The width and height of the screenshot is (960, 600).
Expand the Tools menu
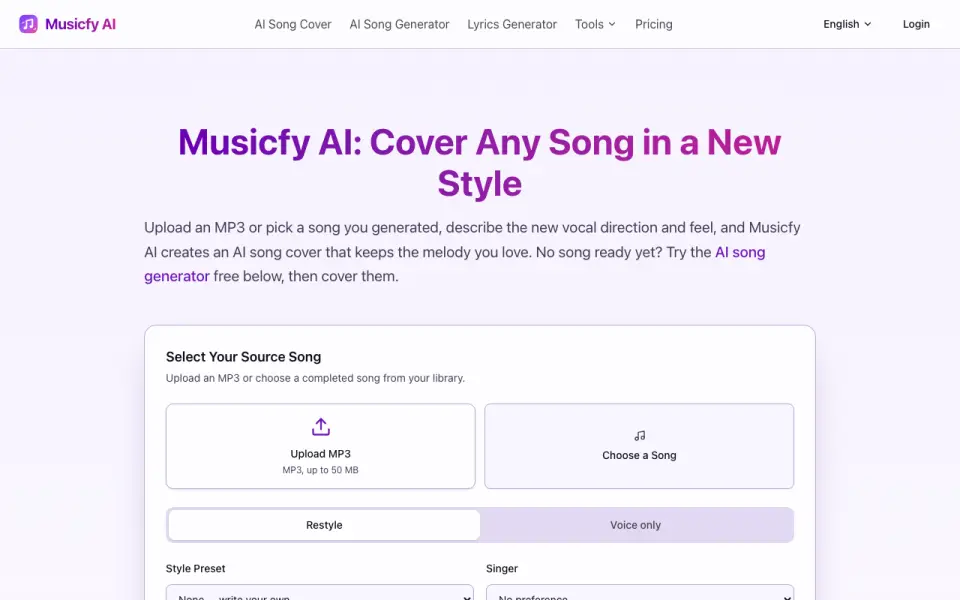[595, 24]
